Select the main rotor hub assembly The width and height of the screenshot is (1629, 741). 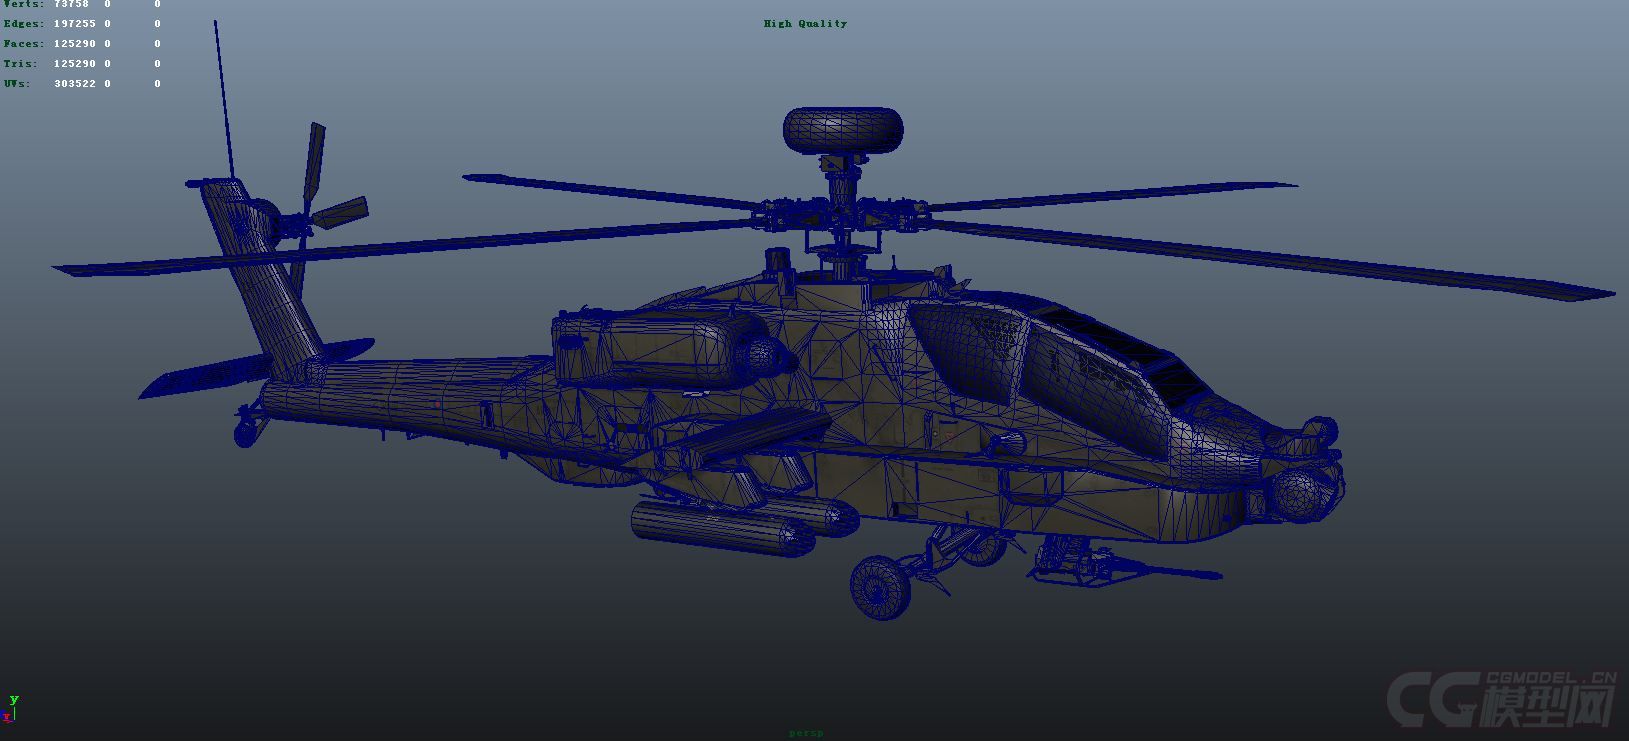(x=845, y=212)
